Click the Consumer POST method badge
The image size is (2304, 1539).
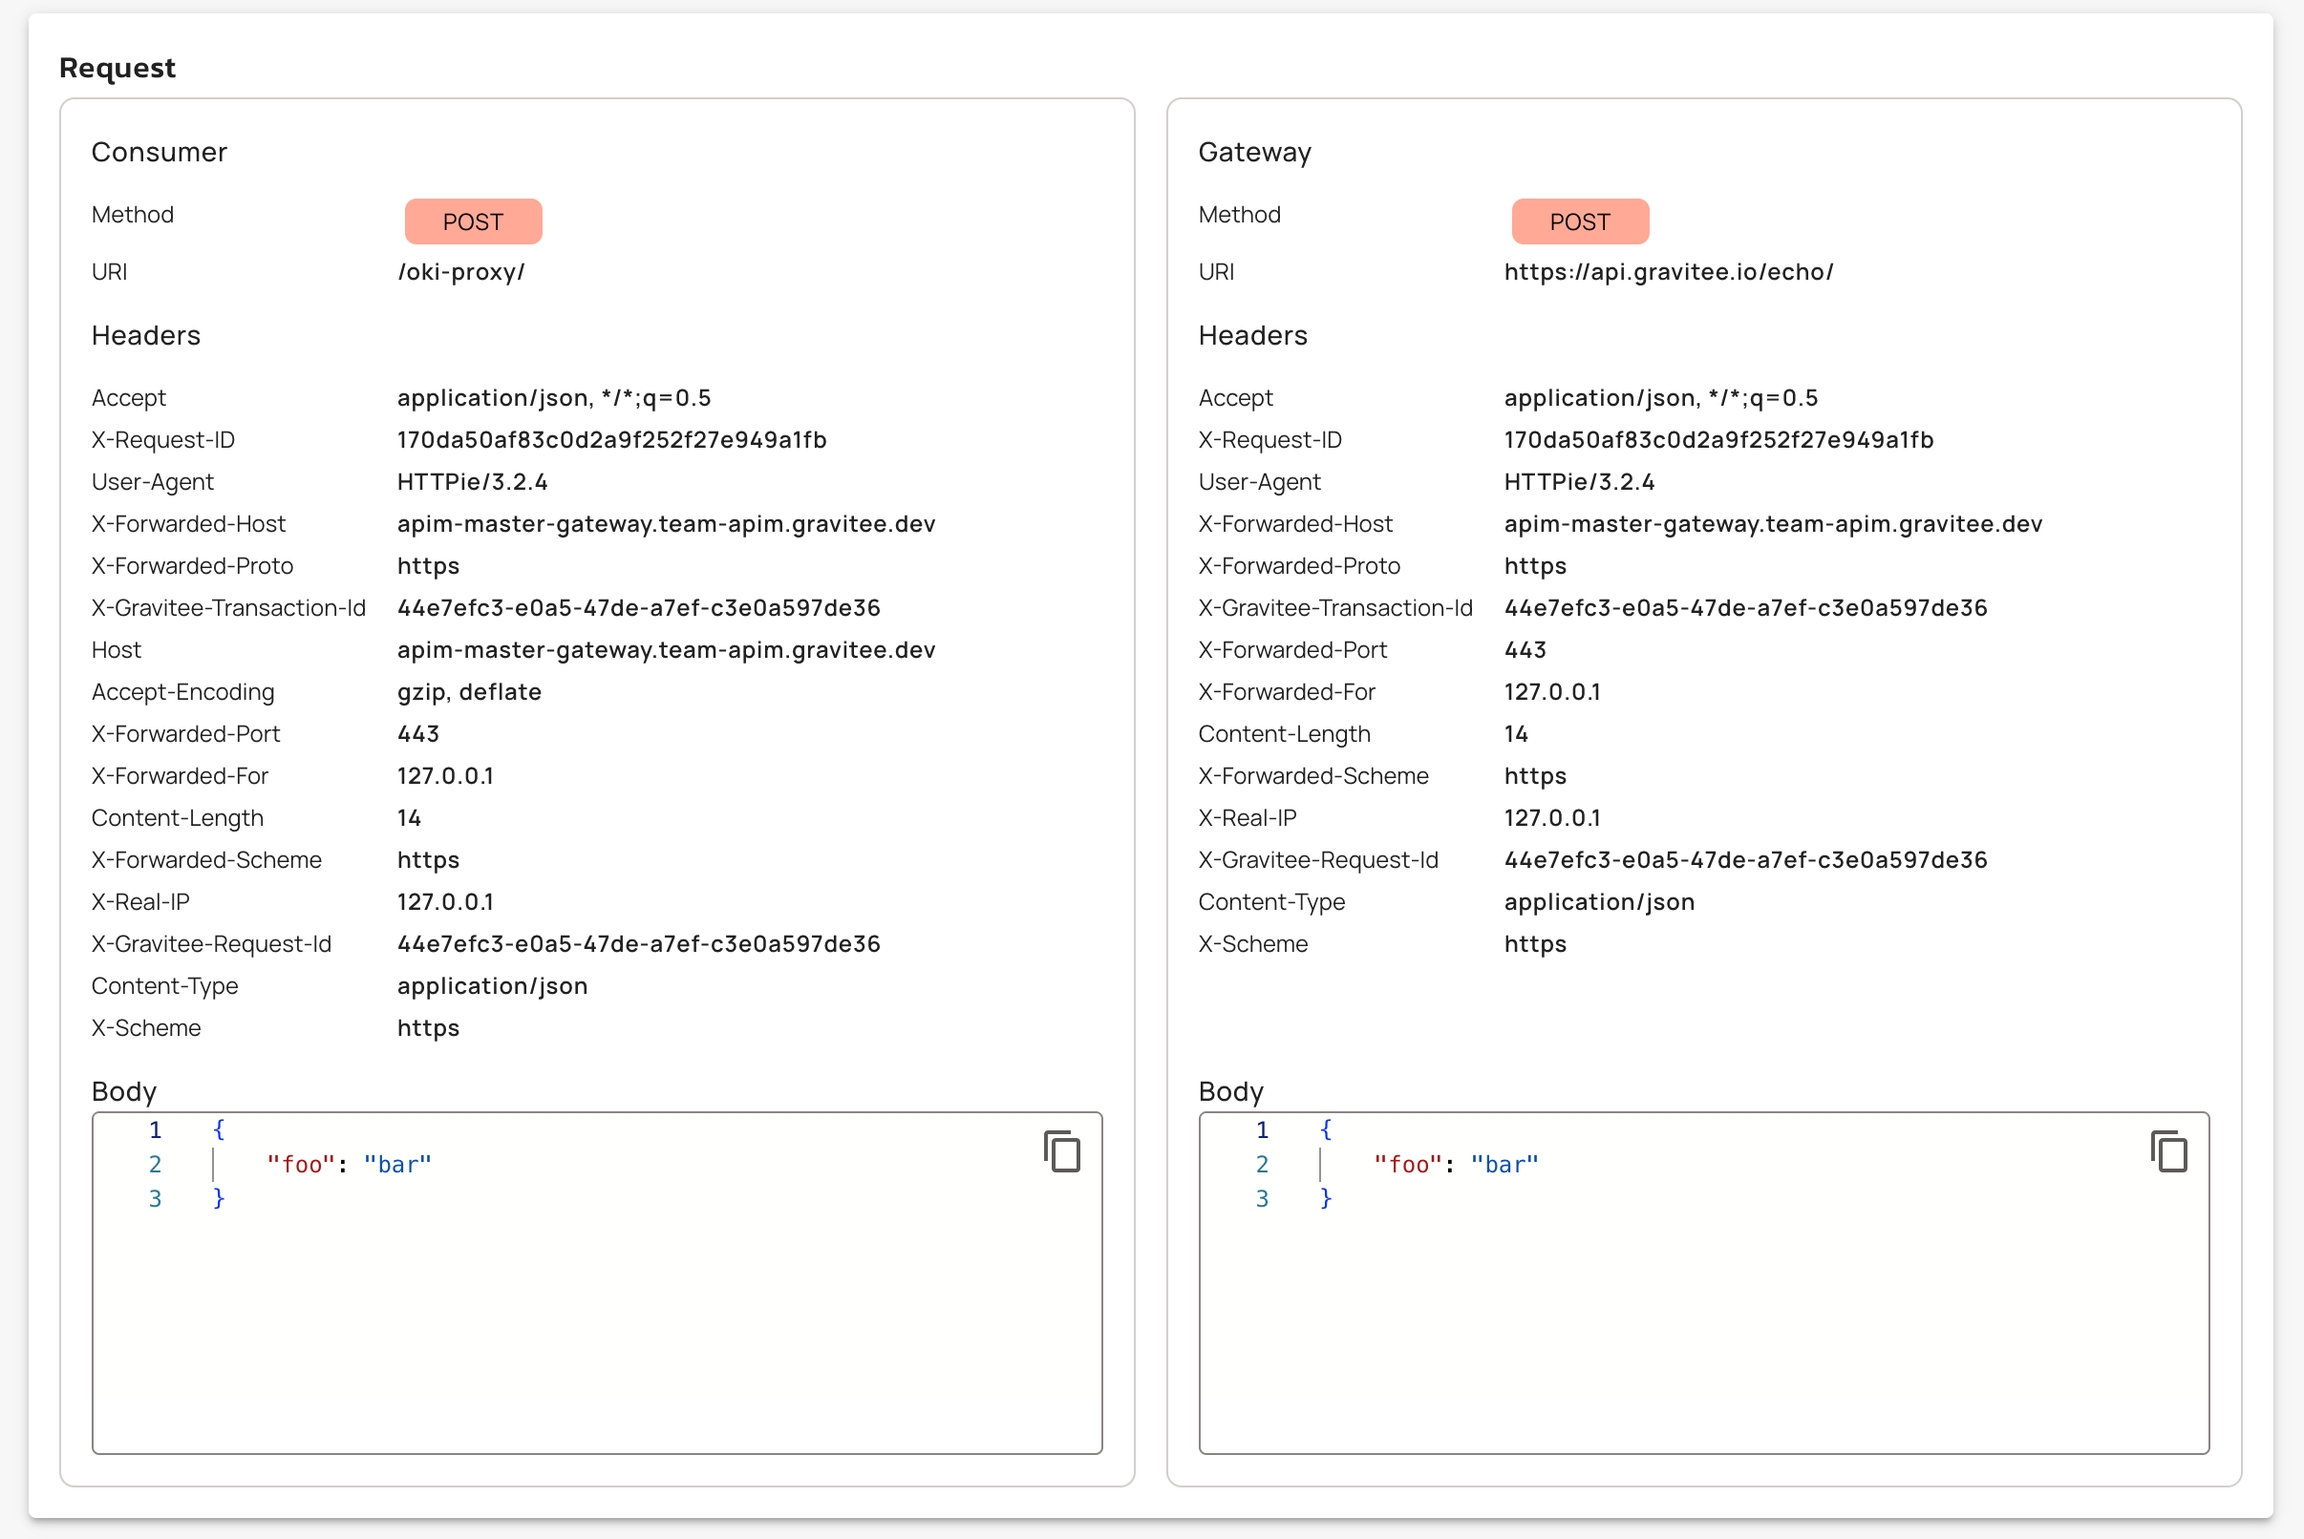473,221
